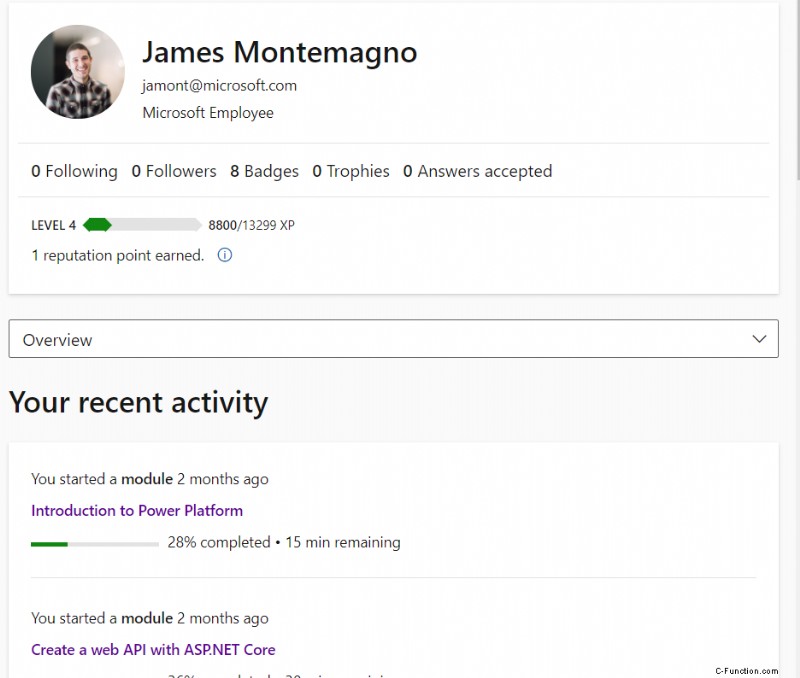View the 0 Followers list
Image resolution: width=800 pixels, height=678 pixels.
point(174,171)
